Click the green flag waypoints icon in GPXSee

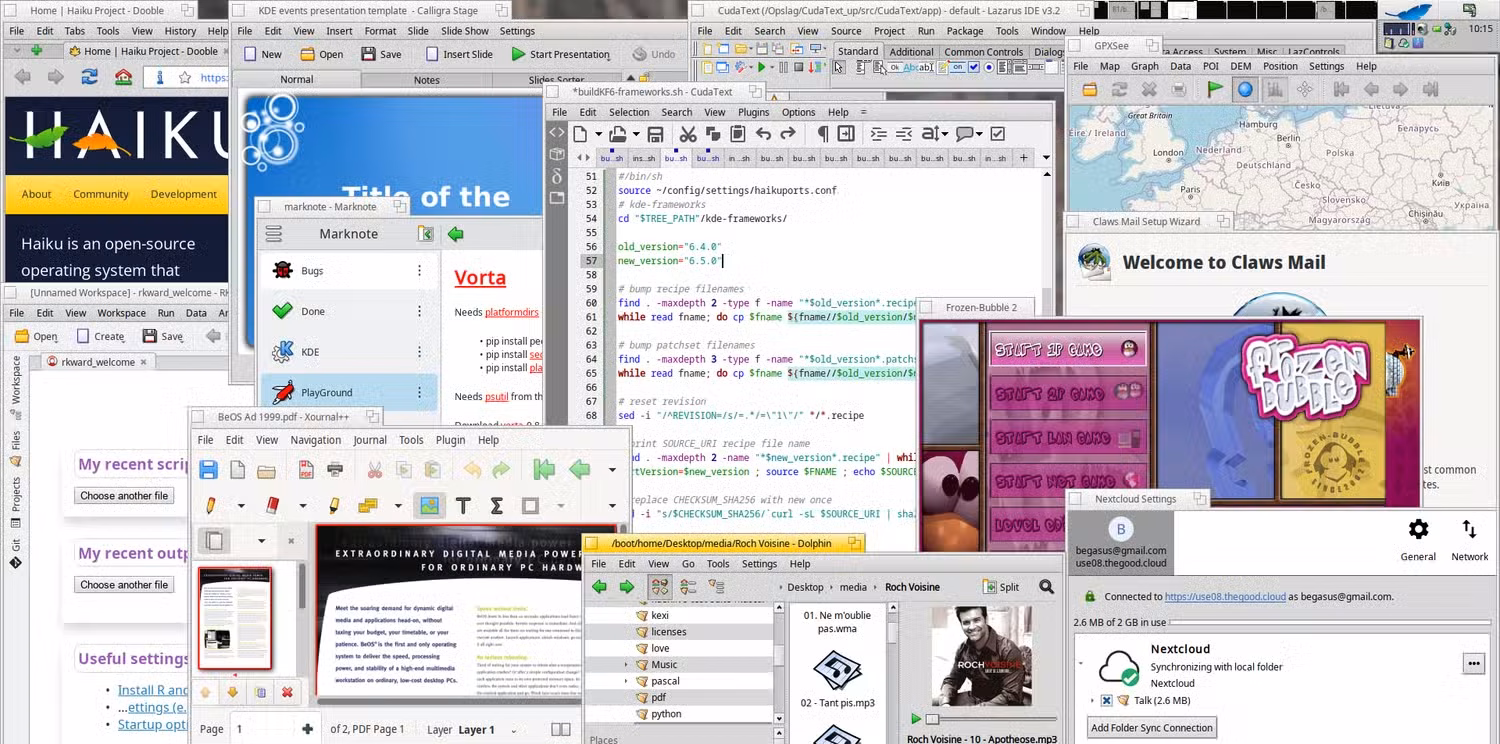[x=1214, y=90]
